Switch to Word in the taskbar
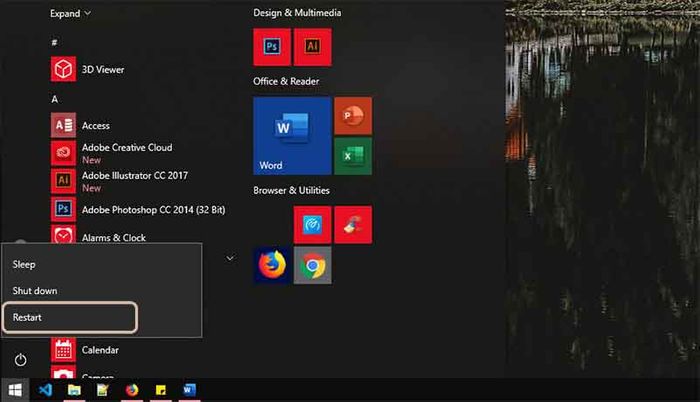 pyautogui.click(x=190, y=390)
